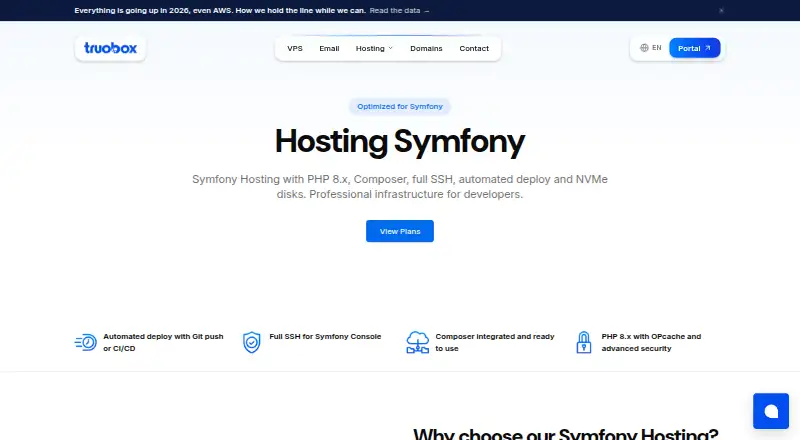Open the Contact page
Image resolution: width=800 pixels, height=440 pixels.
coord(474,48)
